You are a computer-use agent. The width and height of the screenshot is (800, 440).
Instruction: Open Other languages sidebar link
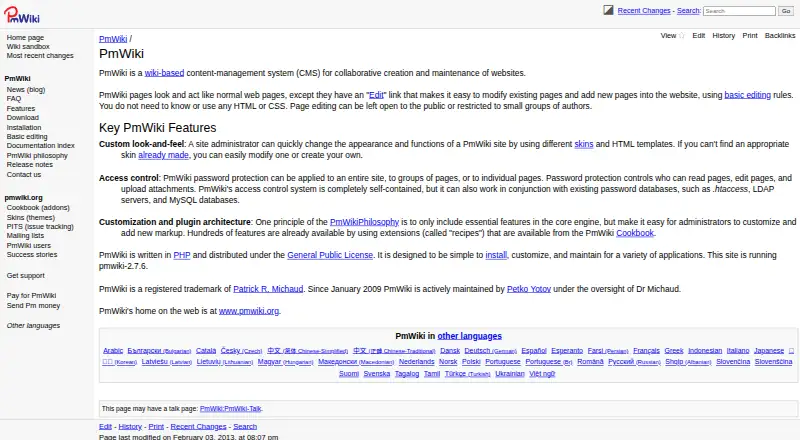[x=33, y=326]
